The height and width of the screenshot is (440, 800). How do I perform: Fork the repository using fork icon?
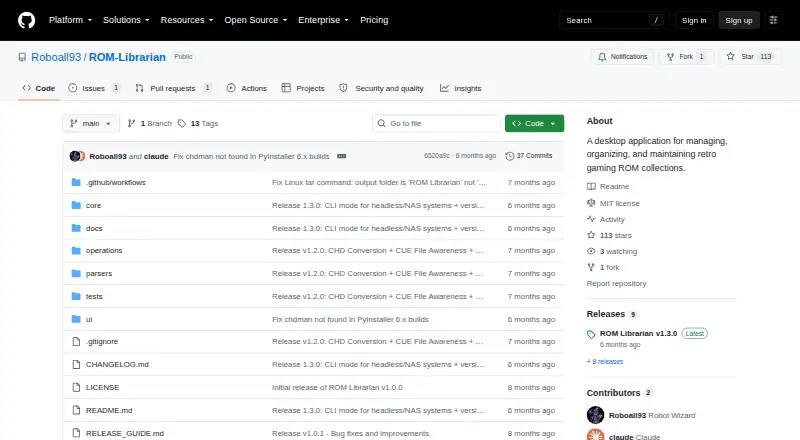point(670,57)
